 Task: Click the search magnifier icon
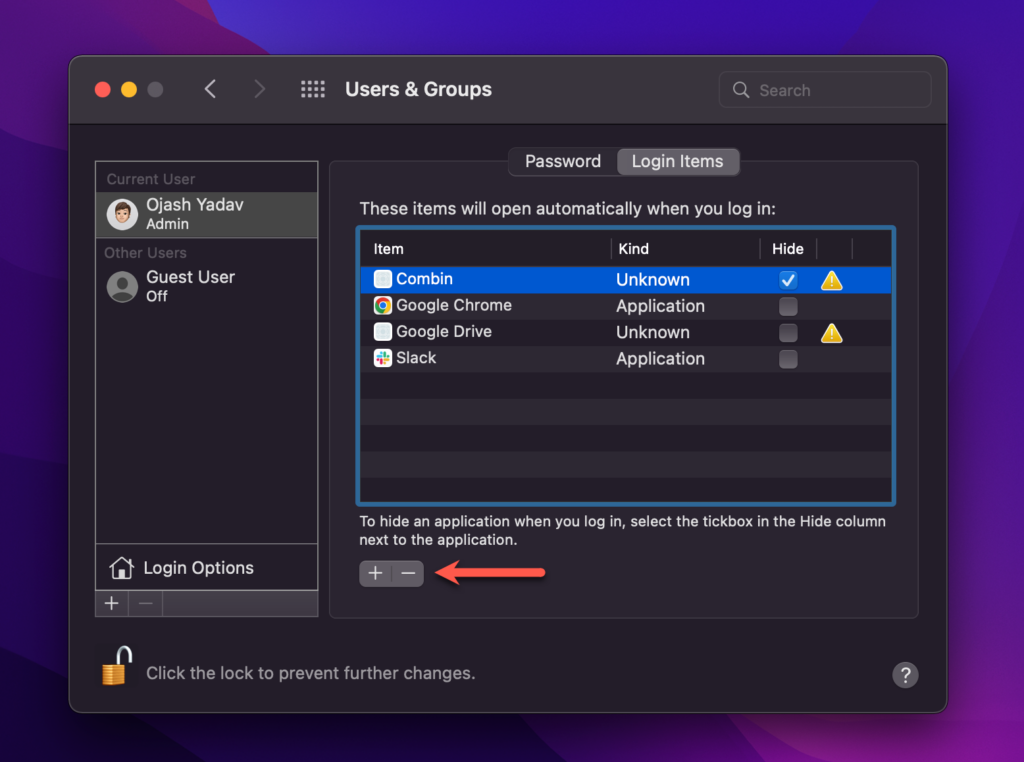(x=741, y=90)
